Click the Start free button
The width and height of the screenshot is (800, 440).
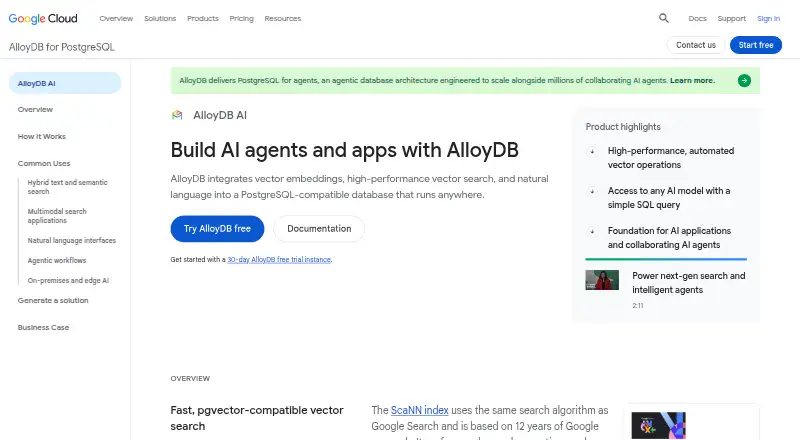756,45
